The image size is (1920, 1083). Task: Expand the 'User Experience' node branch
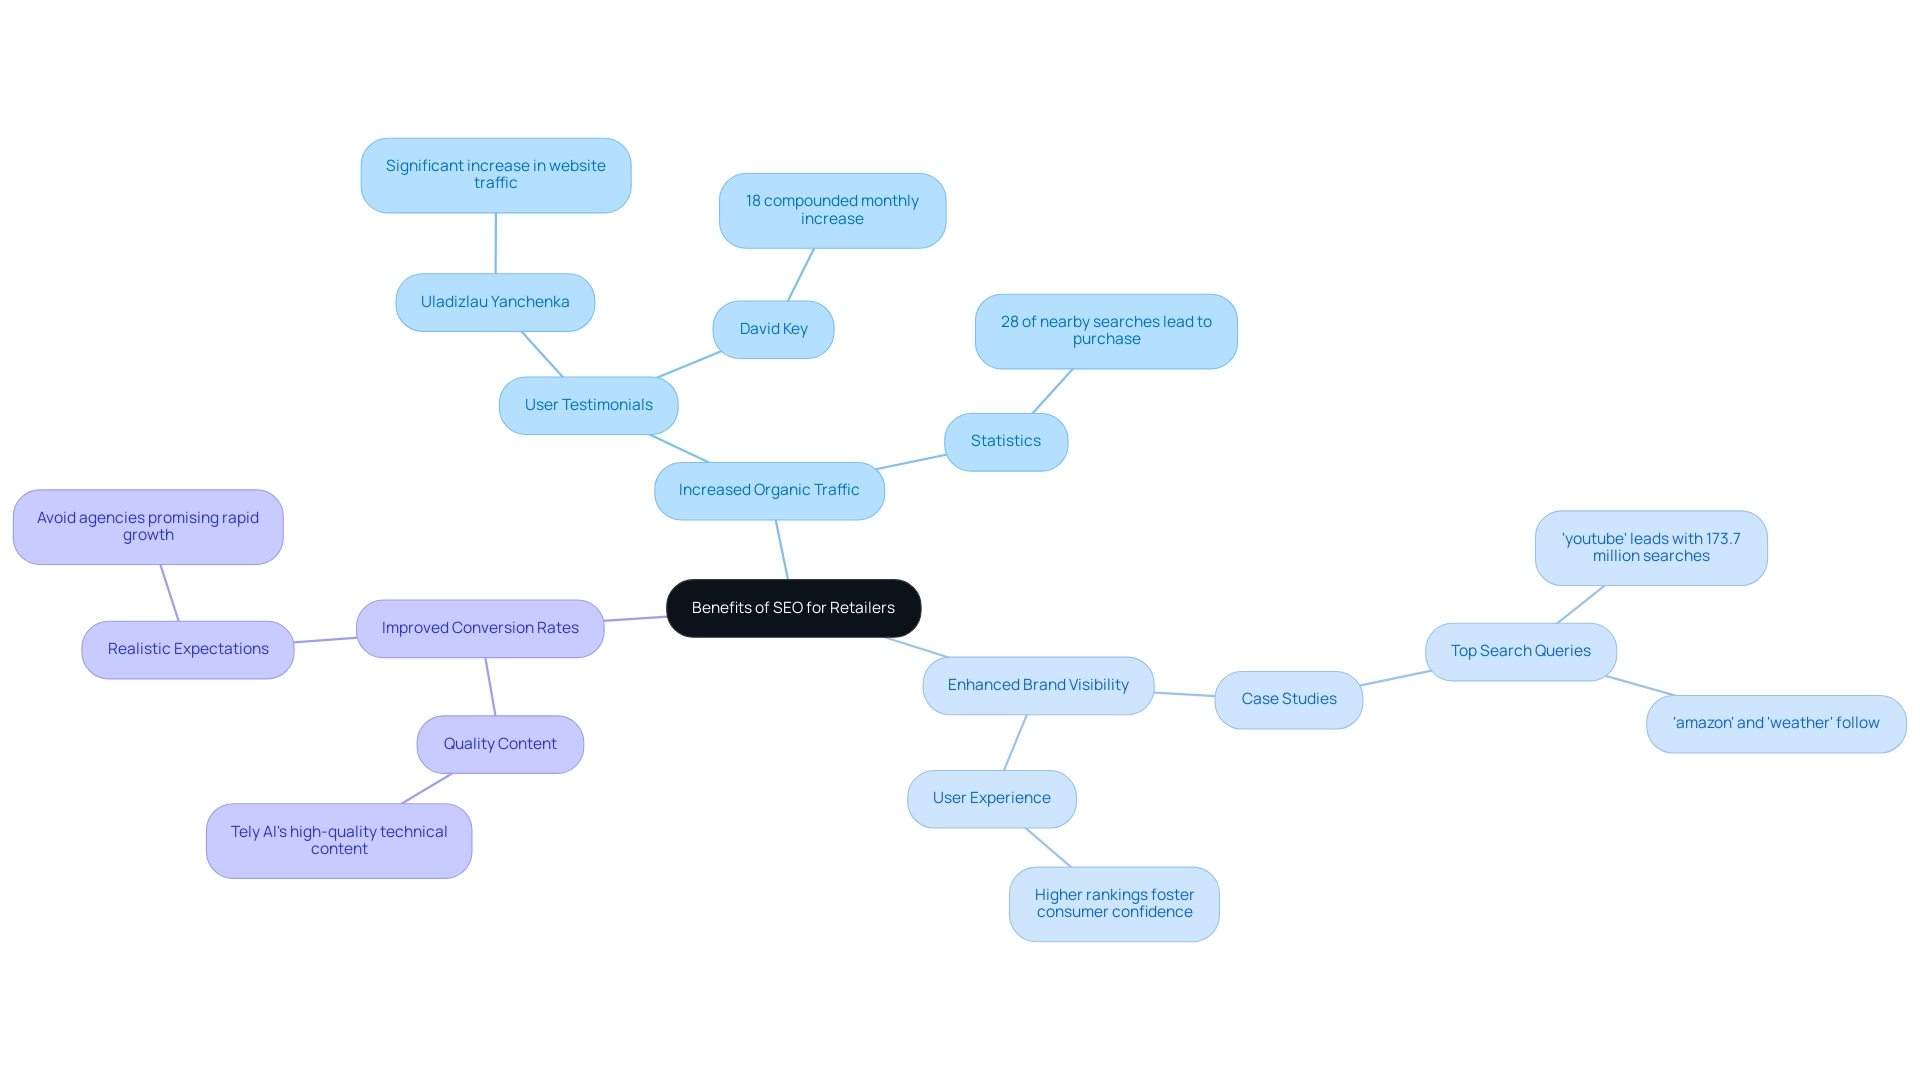pos(992,797)
